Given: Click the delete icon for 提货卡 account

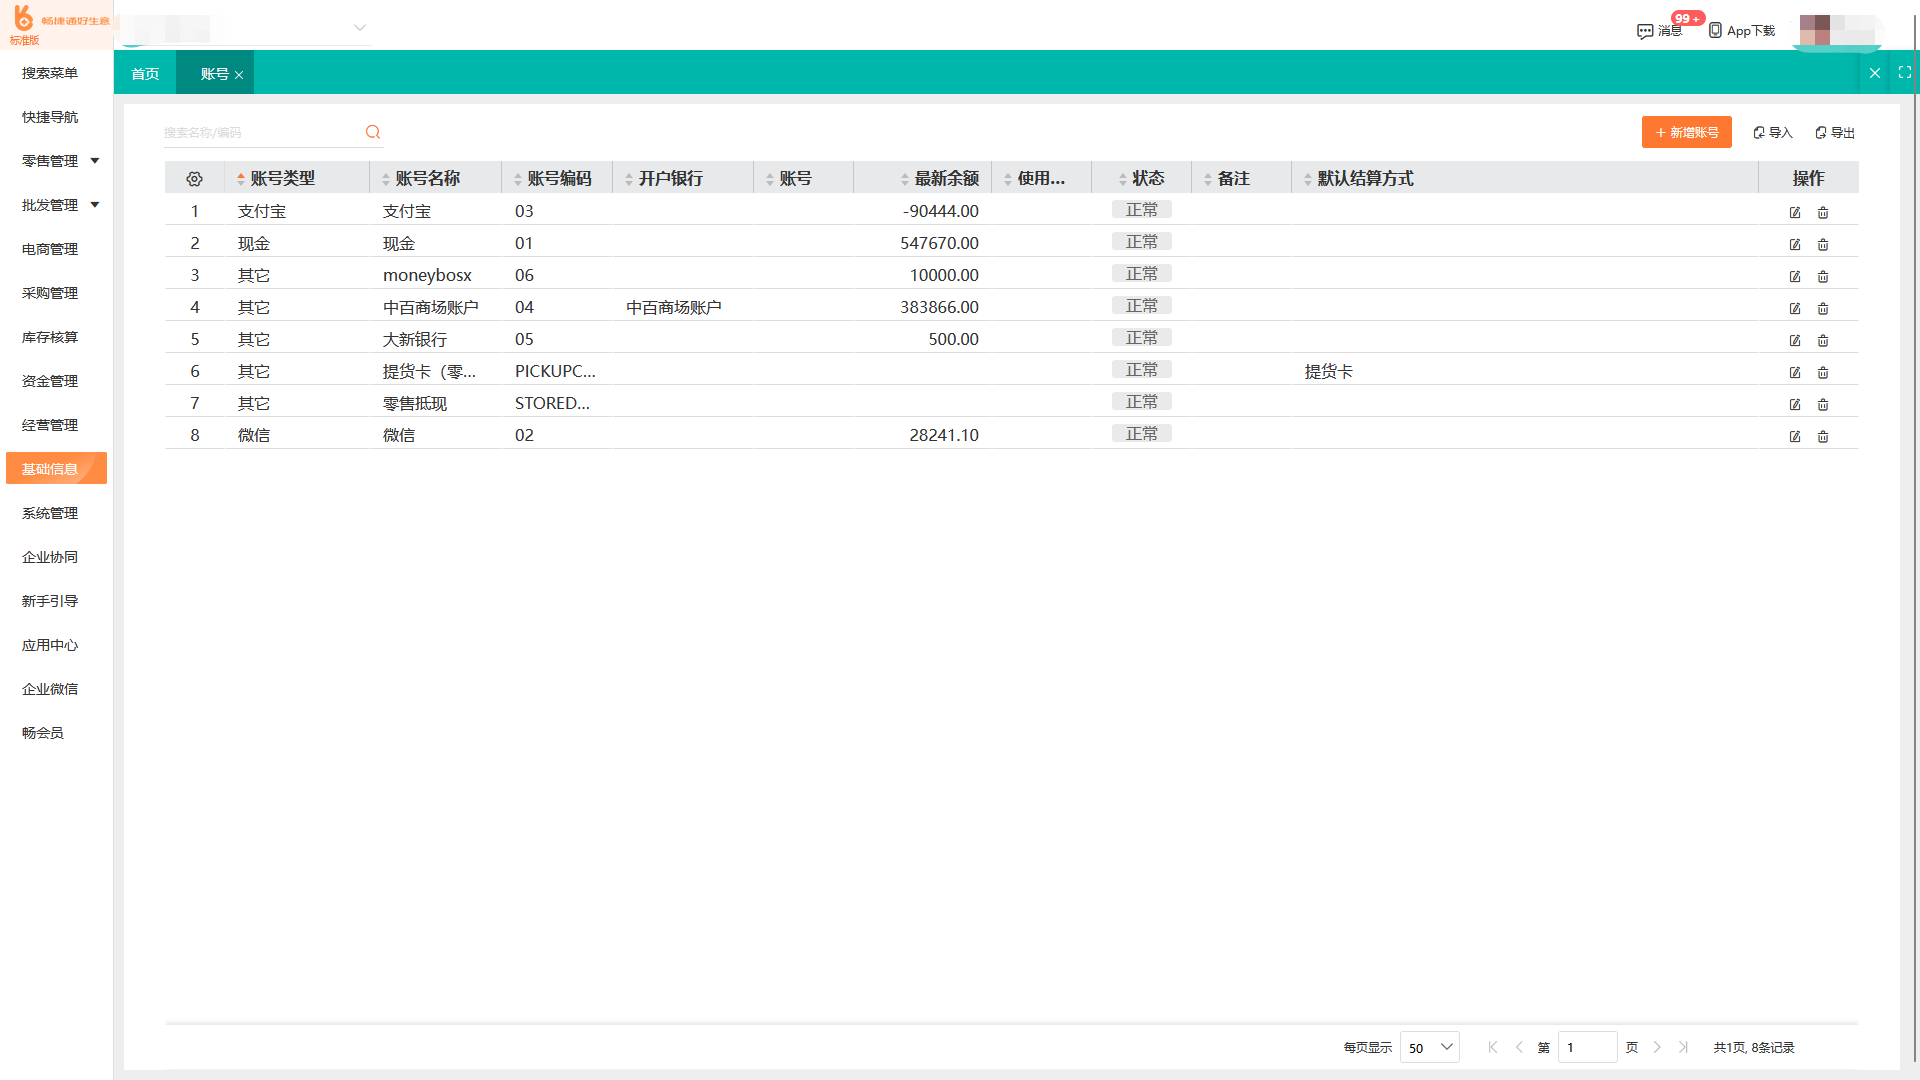Looking at the screenshot, I should (x=1824, y=371).
